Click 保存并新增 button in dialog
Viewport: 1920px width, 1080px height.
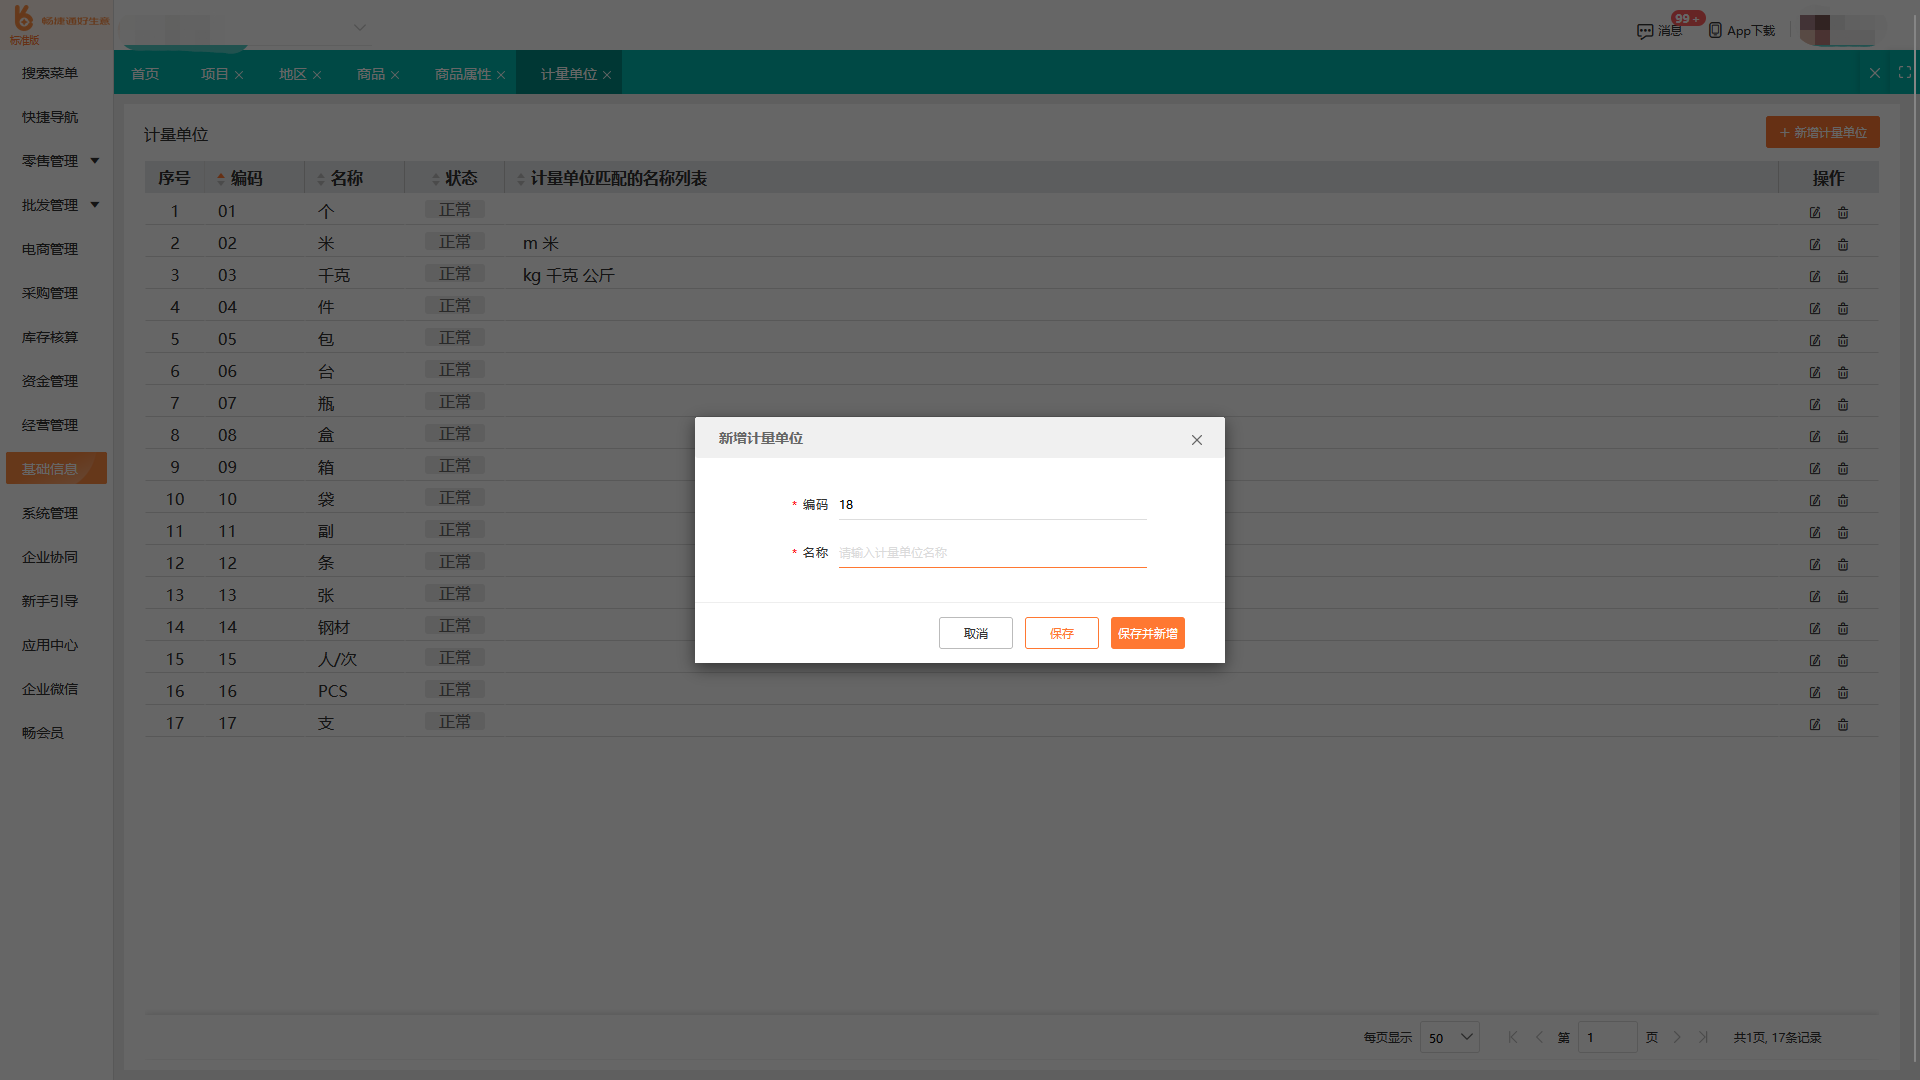(x=1147, y=633)
